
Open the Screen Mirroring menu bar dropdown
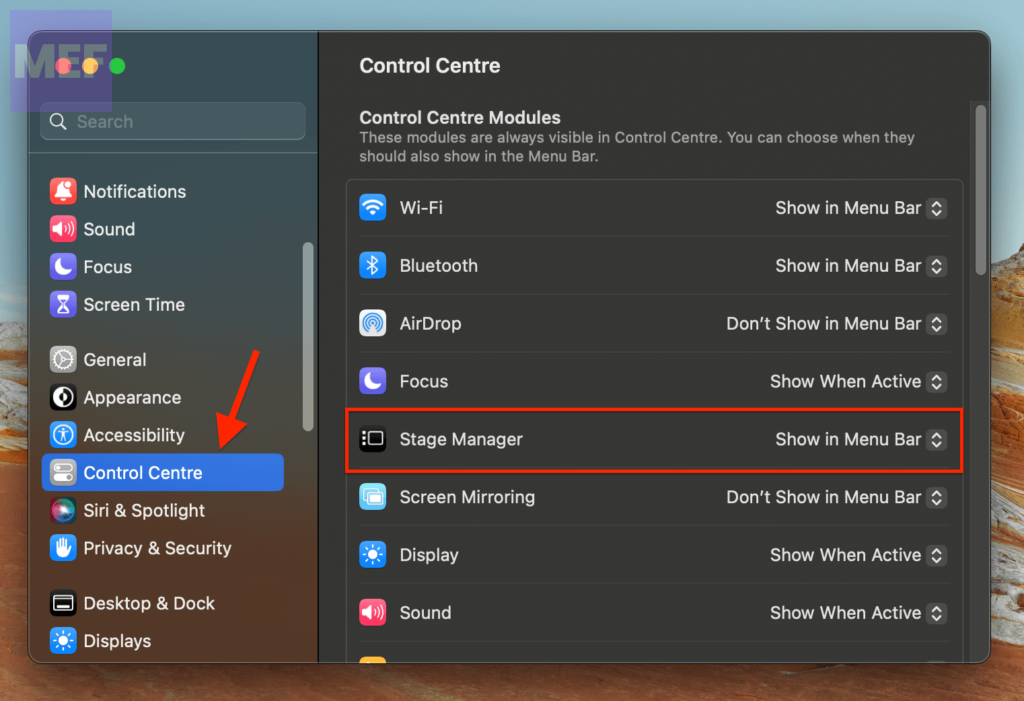click(935, 497)
